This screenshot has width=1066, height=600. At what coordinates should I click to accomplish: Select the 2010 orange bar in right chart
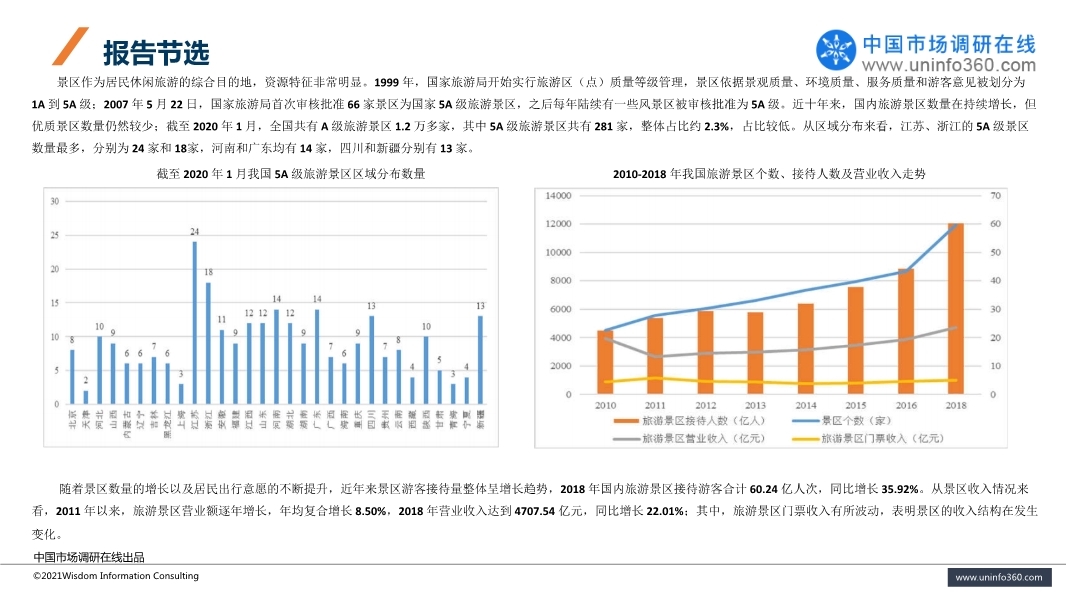pyautogui.click(x=605, y=362)
